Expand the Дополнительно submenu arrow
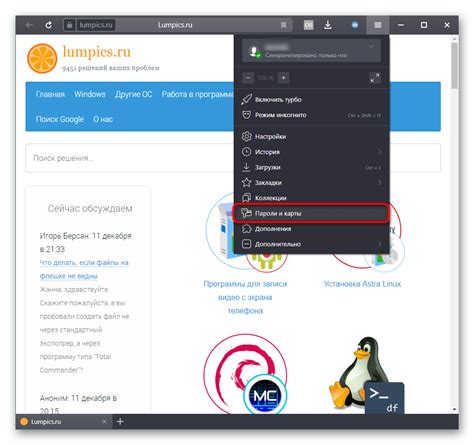 click(379, 244)
